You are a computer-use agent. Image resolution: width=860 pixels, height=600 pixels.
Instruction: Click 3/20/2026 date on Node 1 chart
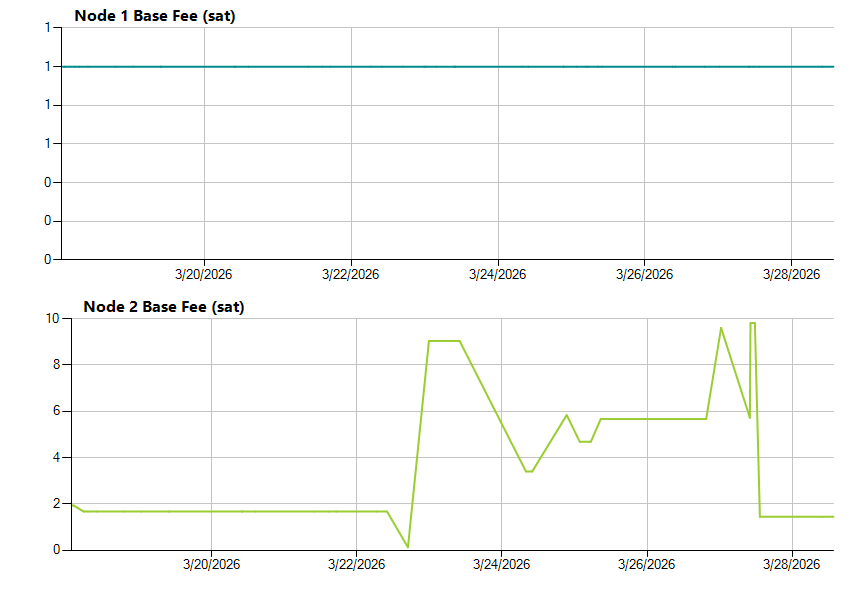(204, 274)
